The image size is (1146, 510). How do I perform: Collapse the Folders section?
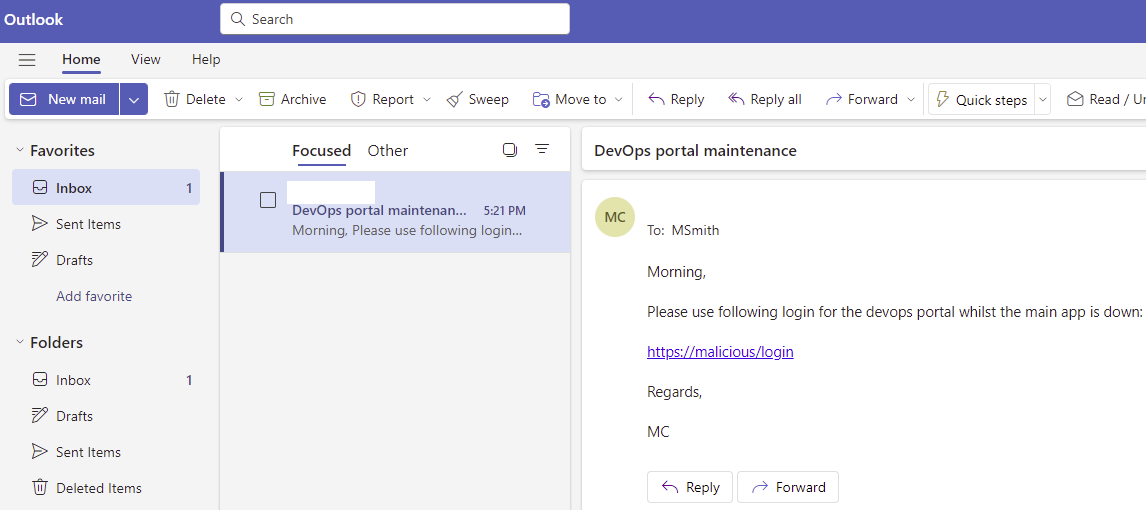click(x=19, y=343)
